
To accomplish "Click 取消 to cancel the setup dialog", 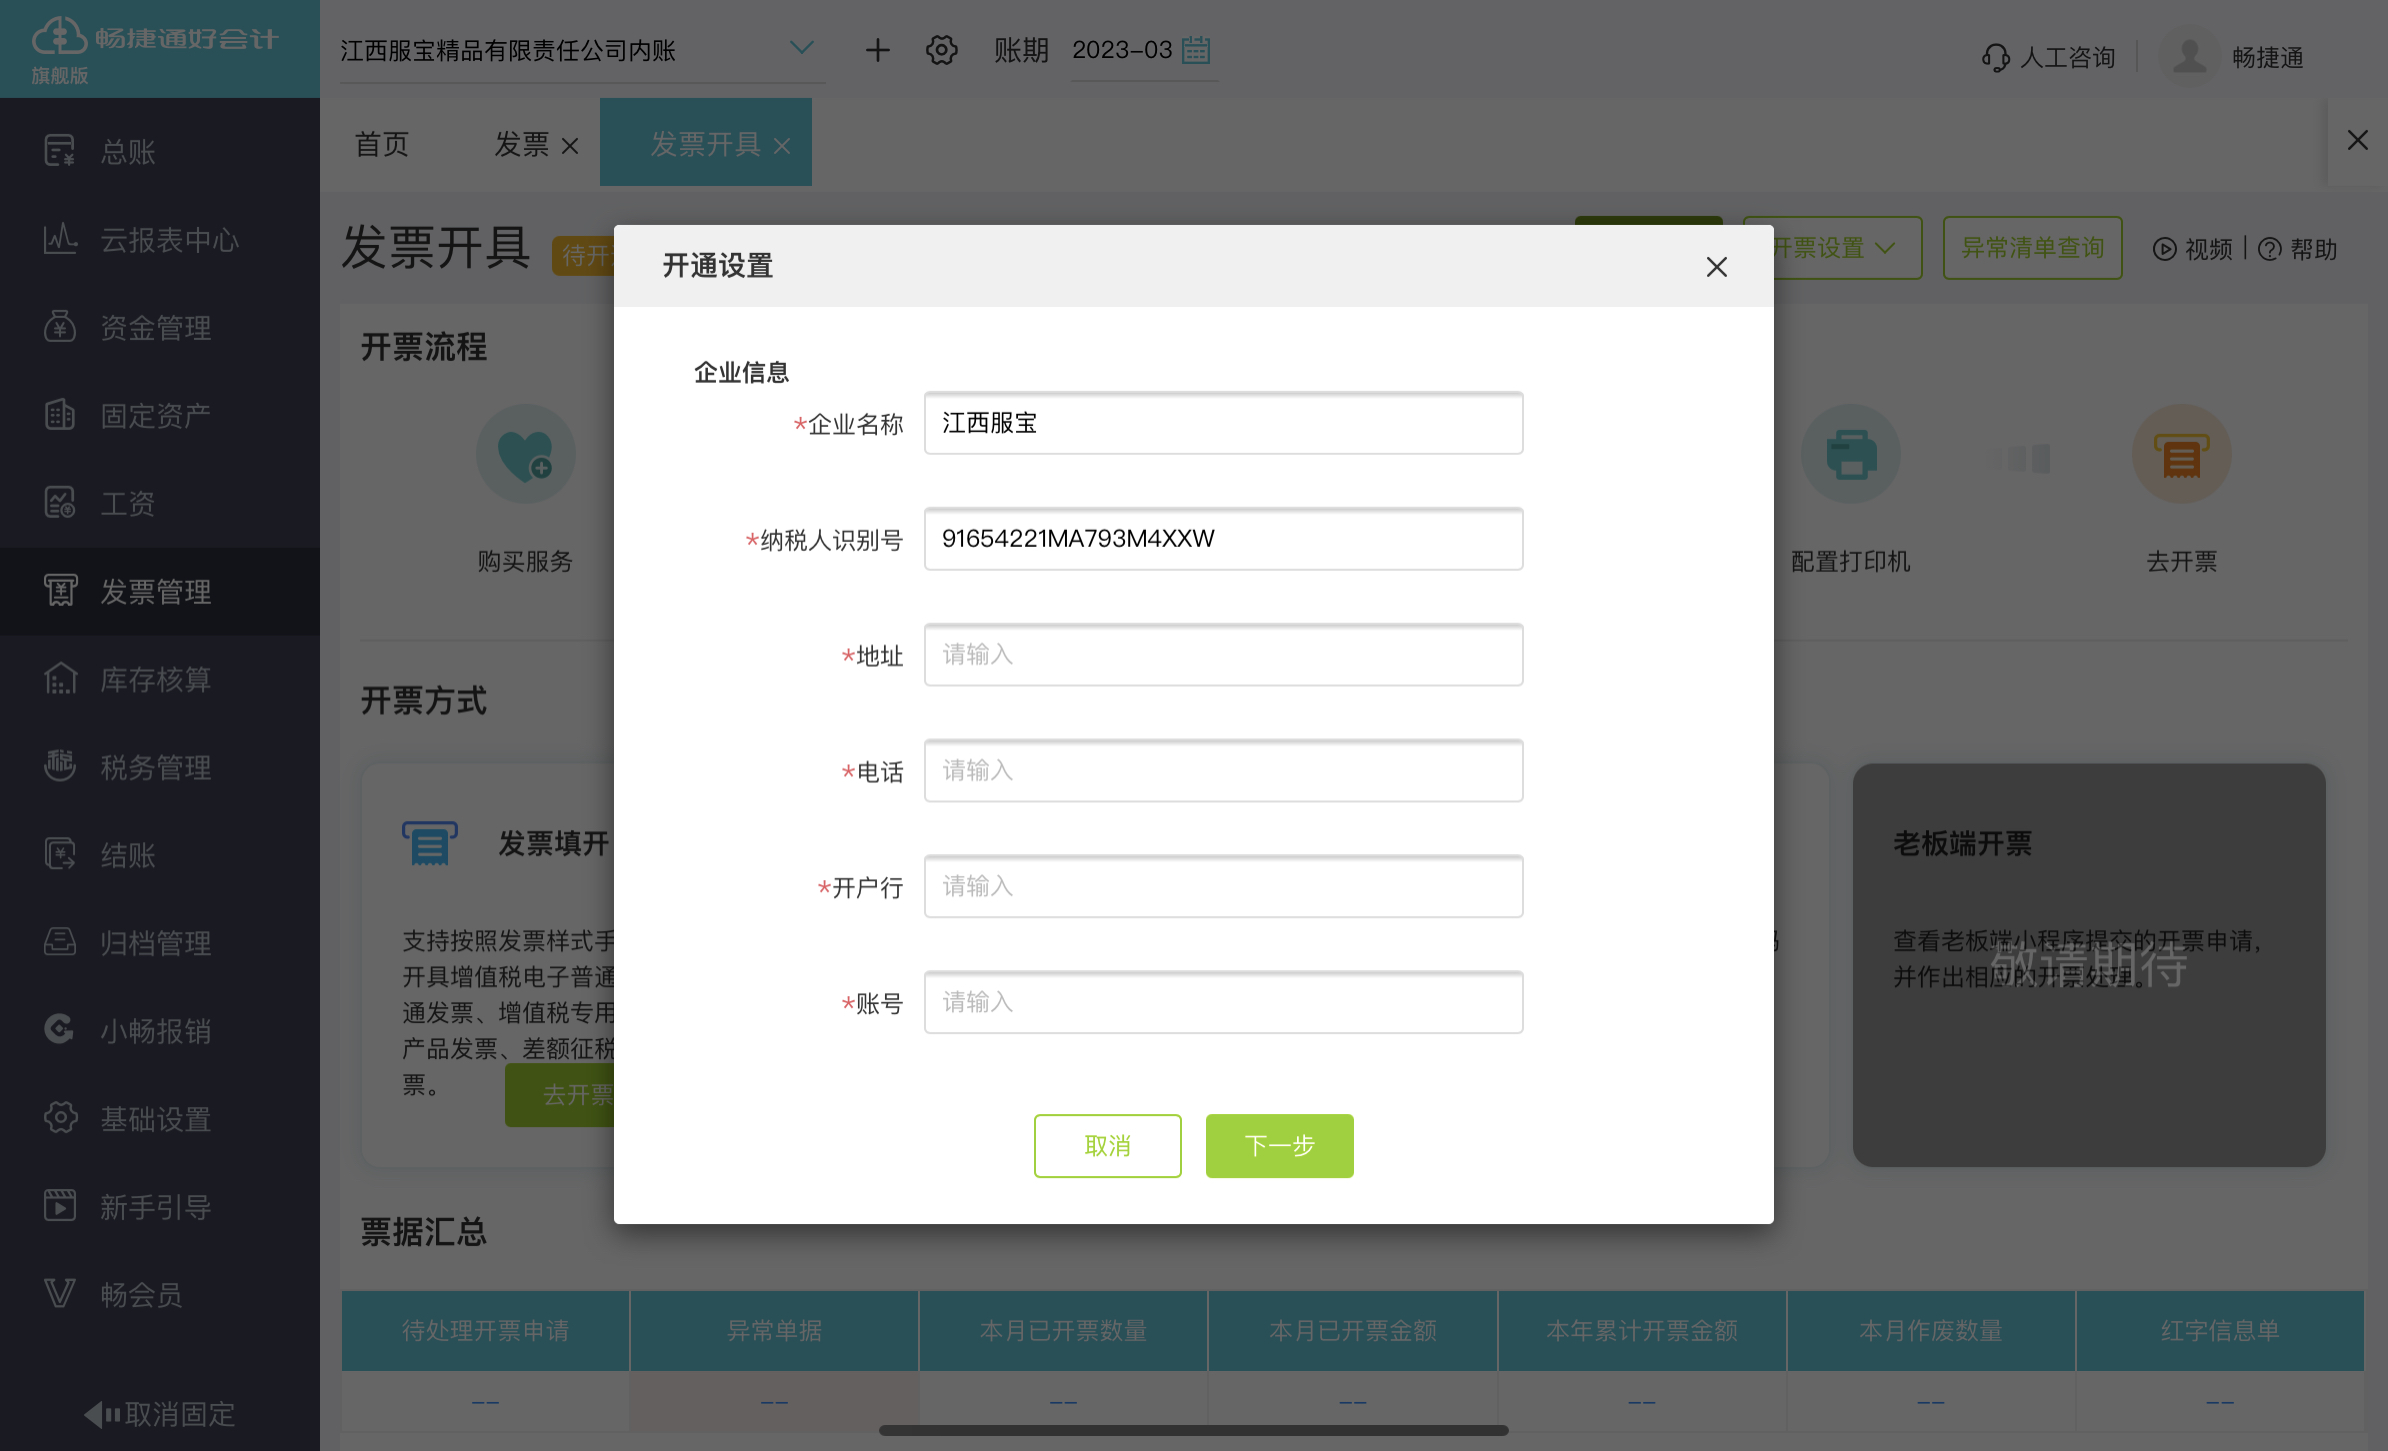I will click(1109, 1146).
